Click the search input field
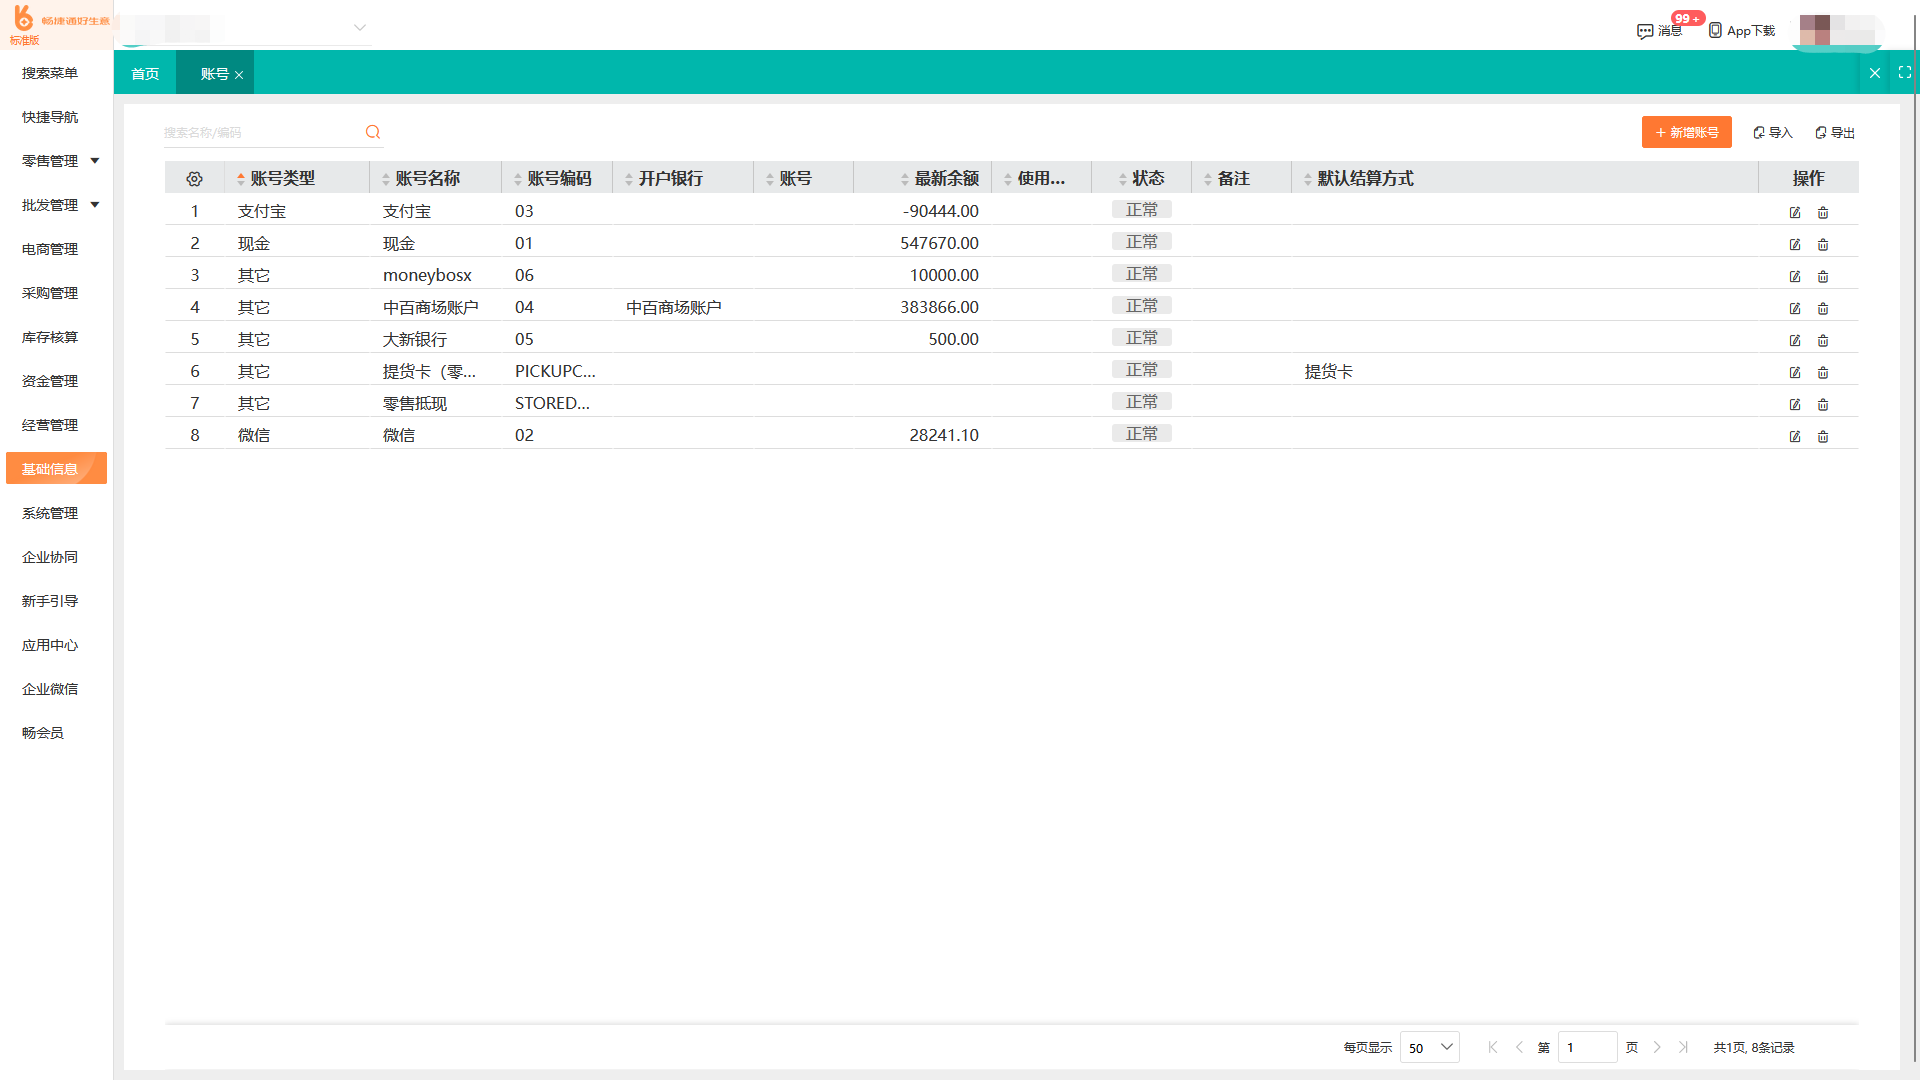The height and width of the screenshot is (1080, 1920). (258, 131)
